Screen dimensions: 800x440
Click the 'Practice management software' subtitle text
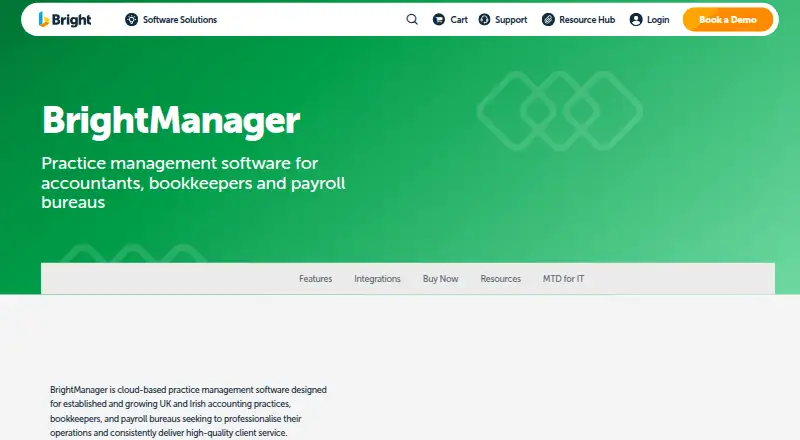point(193,183)
